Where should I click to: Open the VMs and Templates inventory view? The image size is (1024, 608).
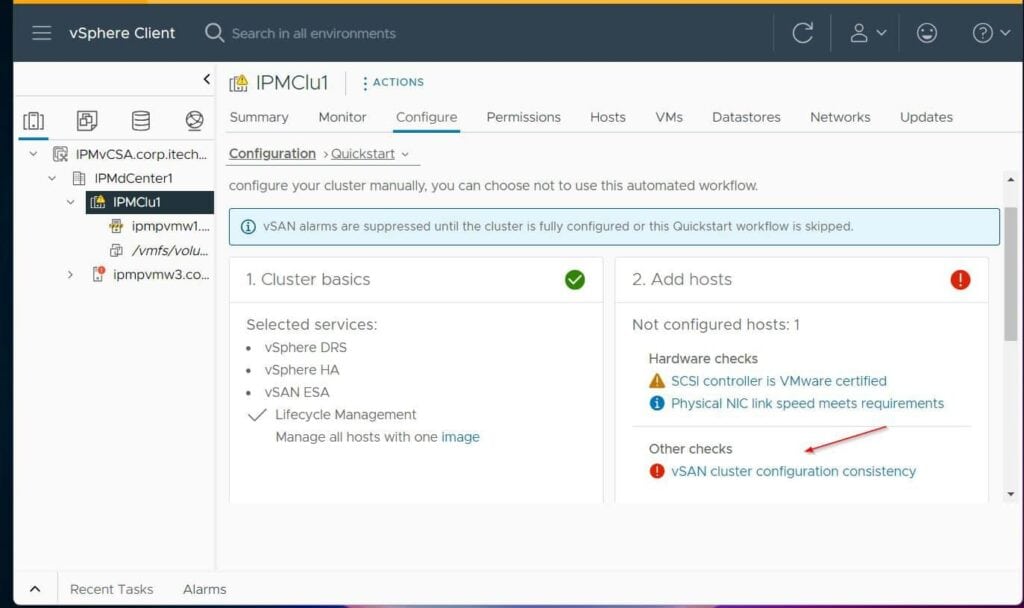coord(87,120)
